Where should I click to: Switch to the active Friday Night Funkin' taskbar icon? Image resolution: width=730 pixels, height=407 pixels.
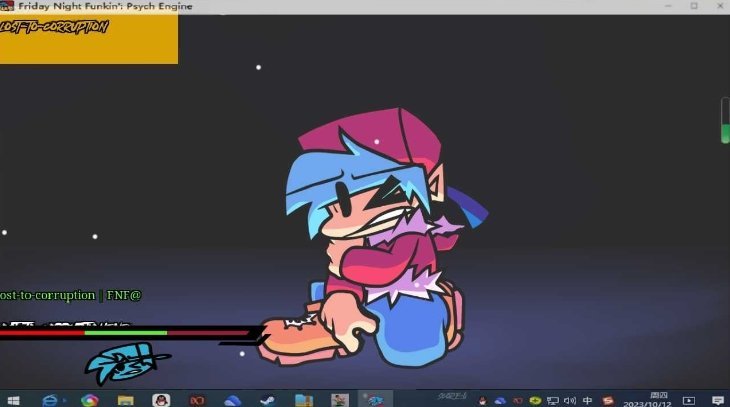tap(375, 399)
